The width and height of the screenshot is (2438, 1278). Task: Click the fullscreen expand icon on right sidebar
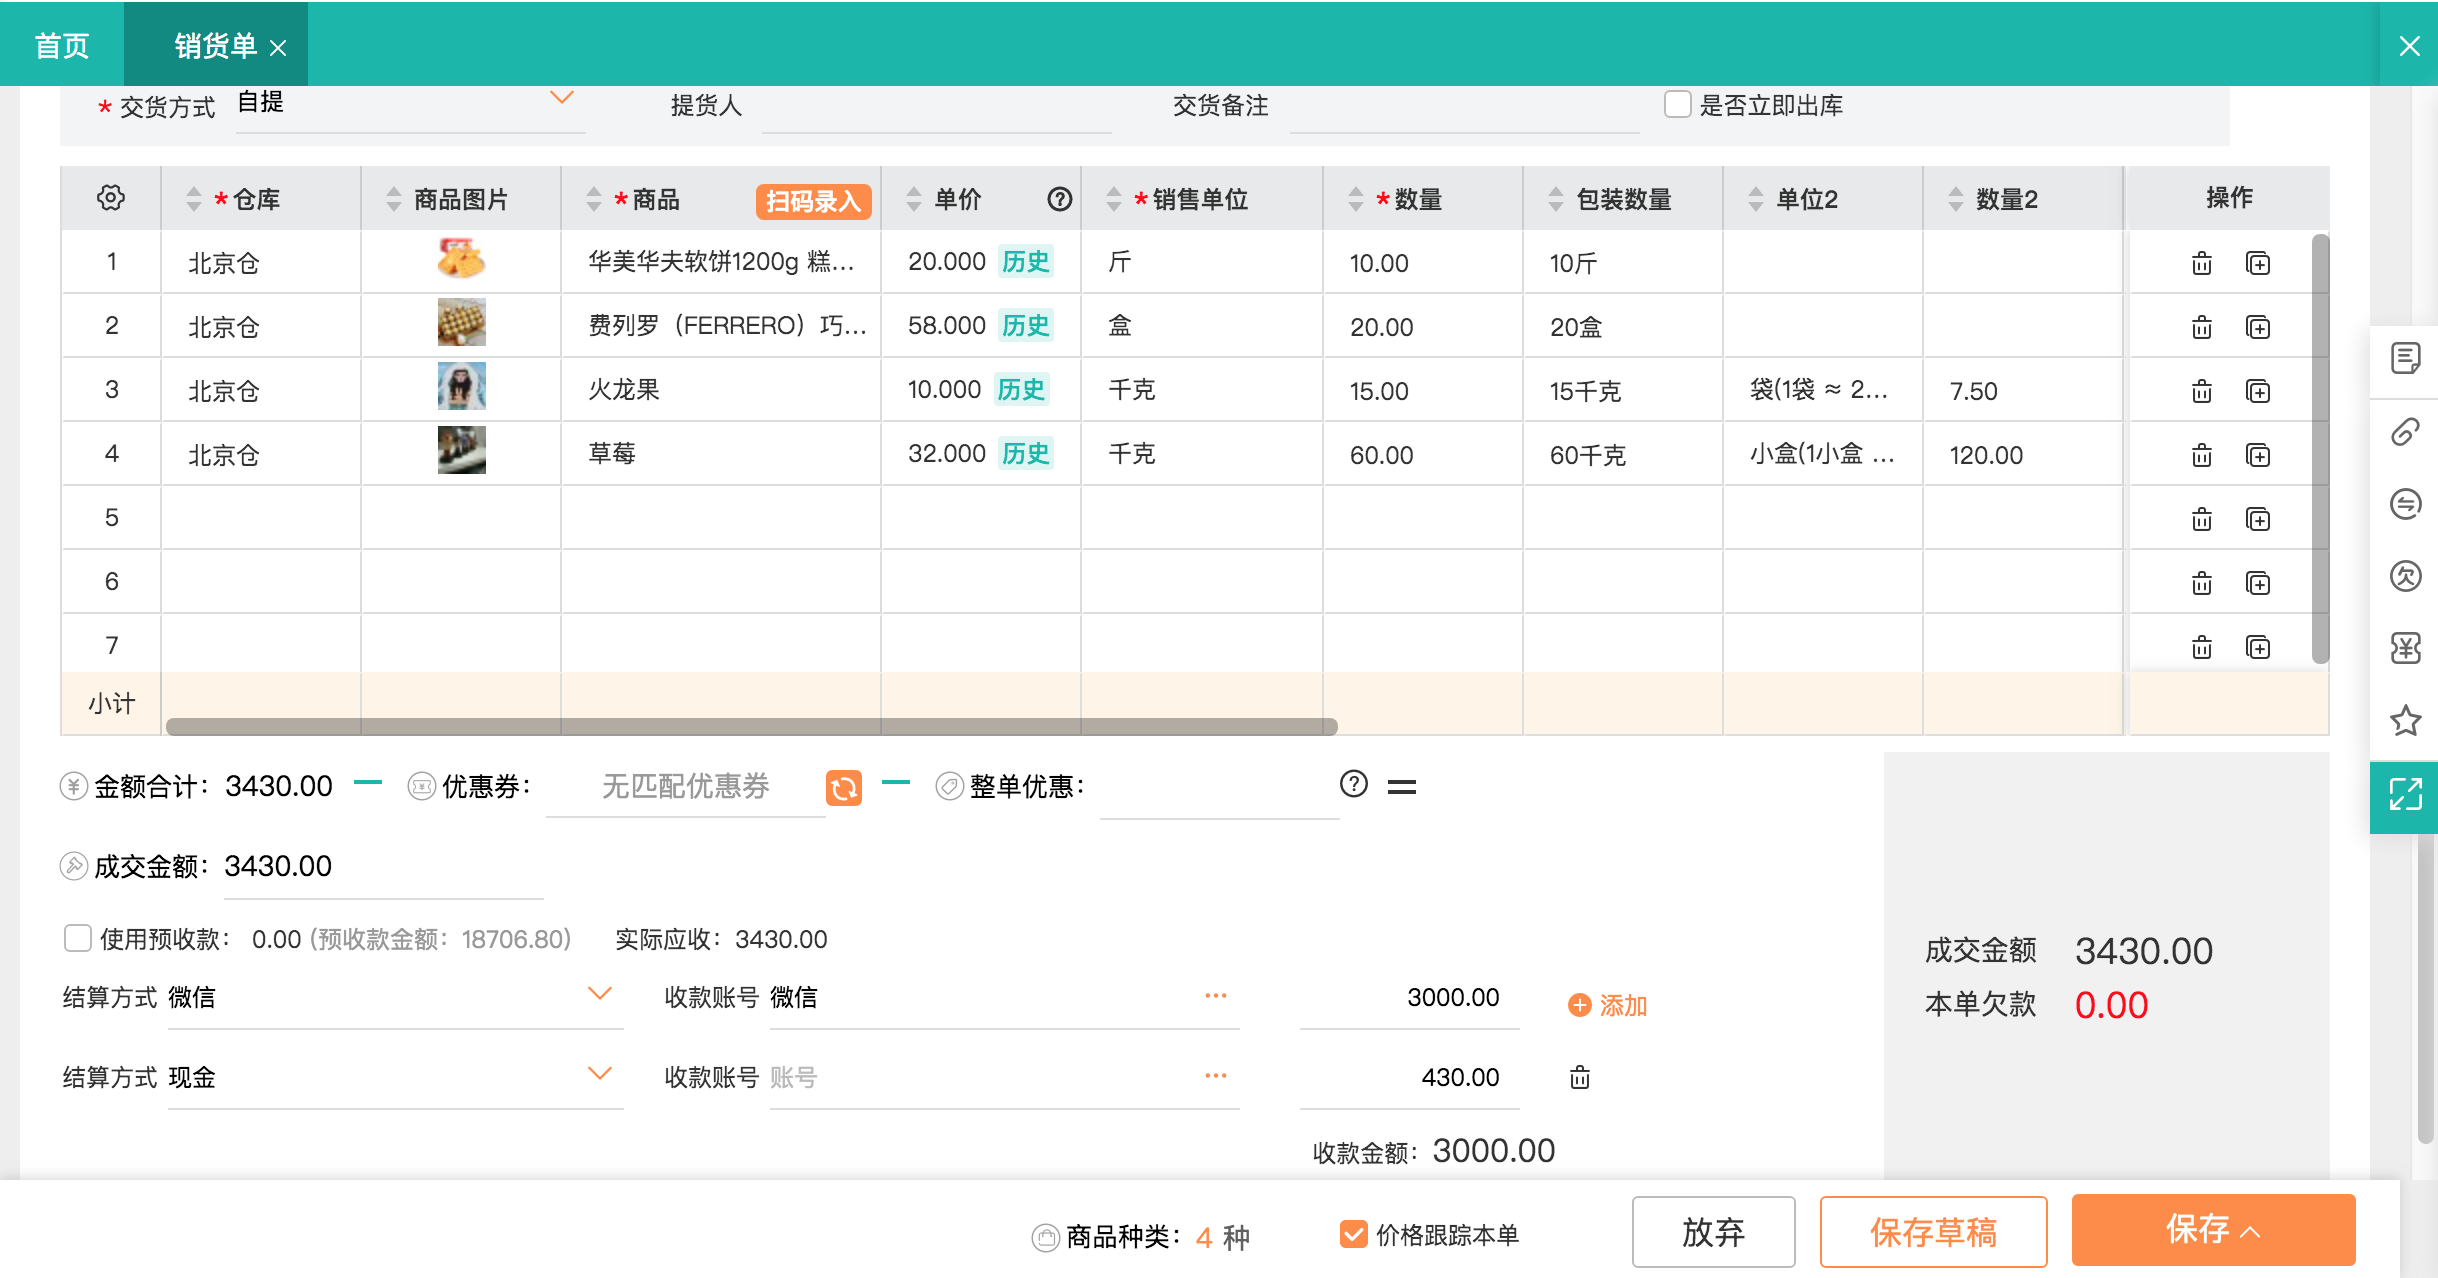coord(2403,791)
